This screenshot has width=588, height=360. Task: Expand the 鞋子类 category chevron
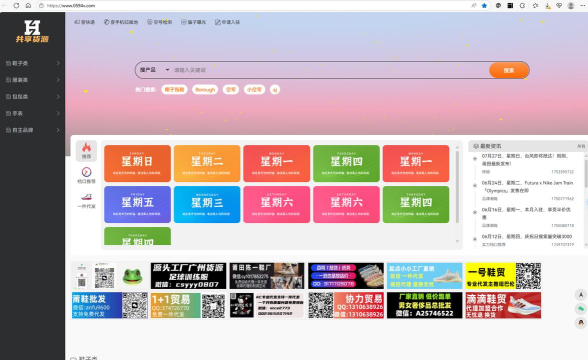pos(58,63)
